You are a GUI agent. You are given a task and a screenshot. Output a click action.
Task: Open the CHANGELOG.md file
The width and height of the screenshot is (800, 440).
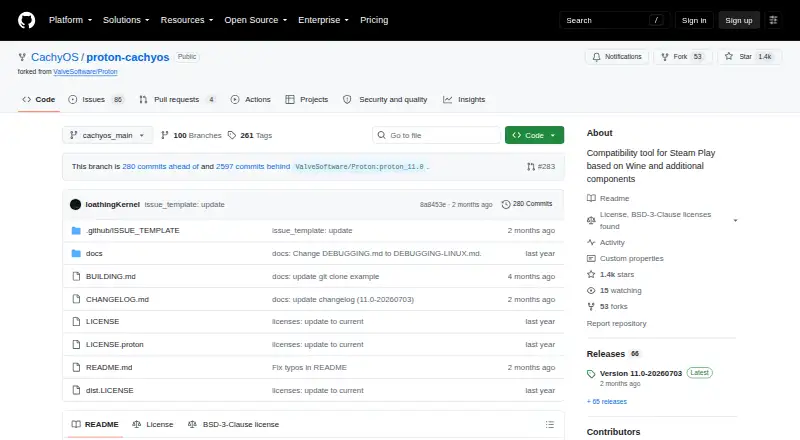click(117, 299)
